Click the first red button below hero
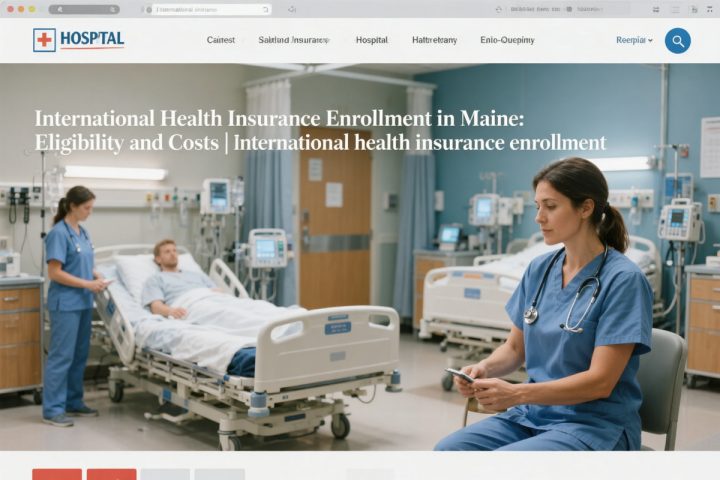Image resolution: width=720 pixels, height=480 pixels. tap(57, 474)
